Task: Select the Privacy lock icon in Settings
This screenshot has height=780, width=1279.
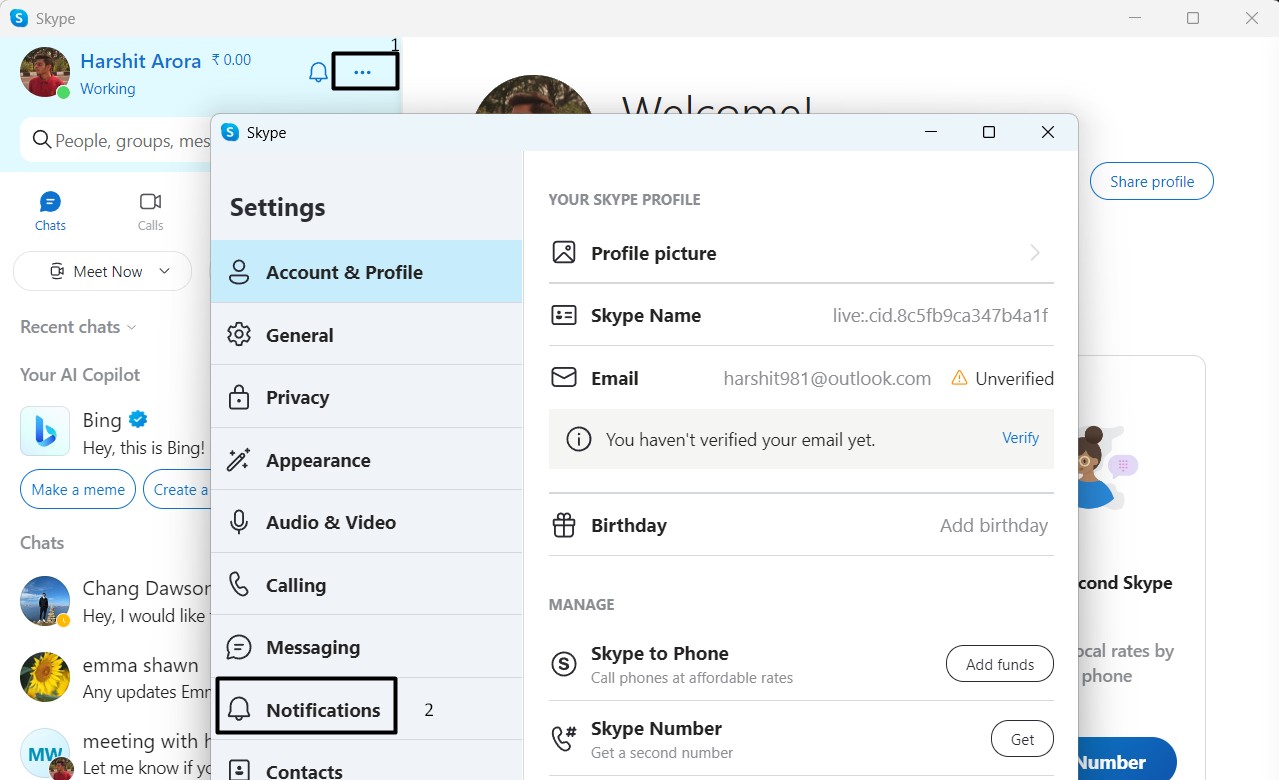Action: tap(239, 396)
